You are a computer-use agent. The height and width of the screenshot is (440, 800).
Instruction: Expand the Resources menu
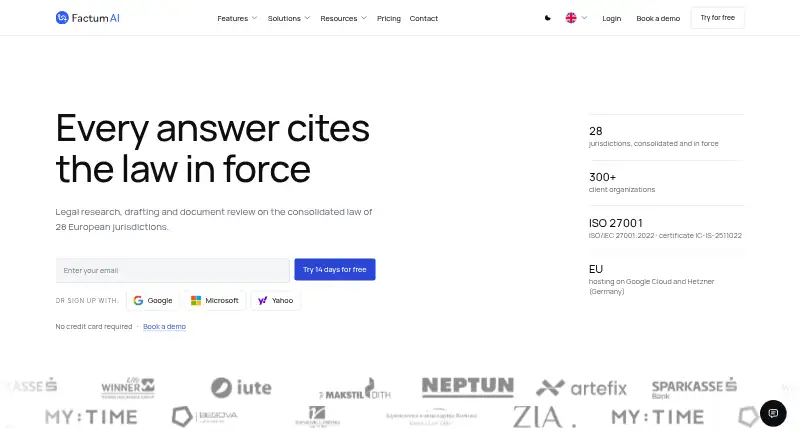(343, 18)
